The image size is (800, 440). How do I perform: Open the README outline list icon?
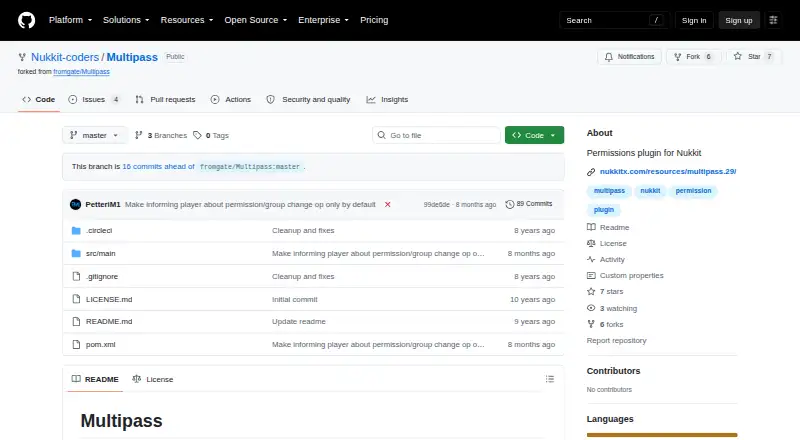click(549, 379)
